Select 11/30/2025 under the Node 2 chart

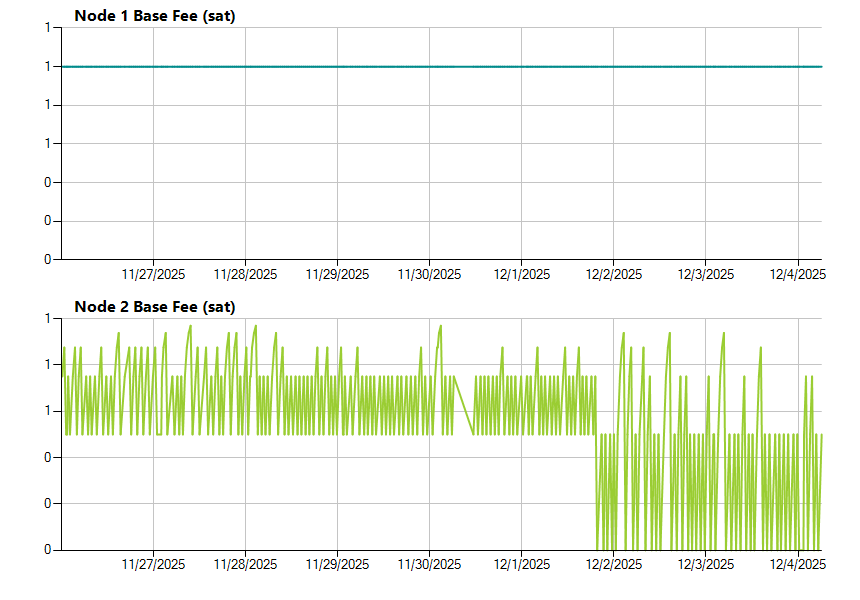pyautogui.click(x=429, y=564)
